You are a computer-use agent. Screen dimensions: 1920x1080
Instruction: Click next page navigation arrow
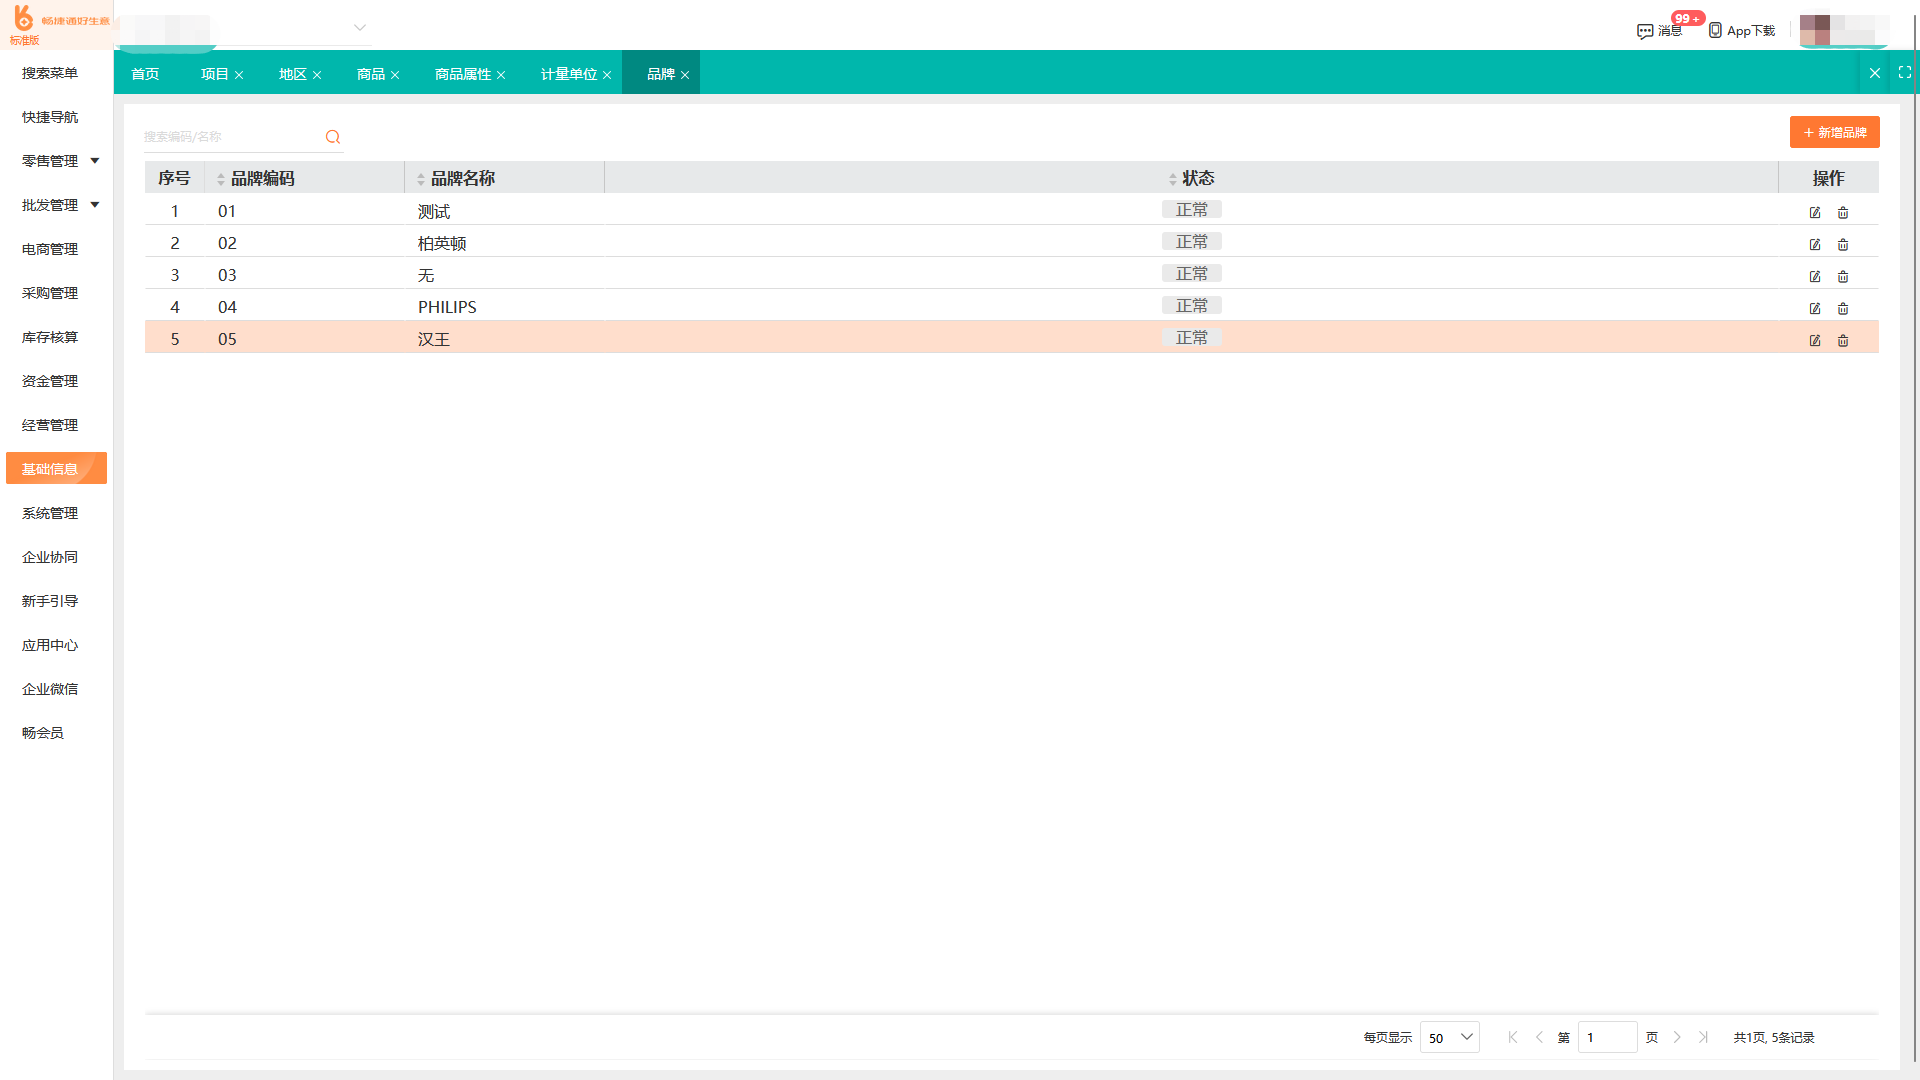[1677, 1038]
